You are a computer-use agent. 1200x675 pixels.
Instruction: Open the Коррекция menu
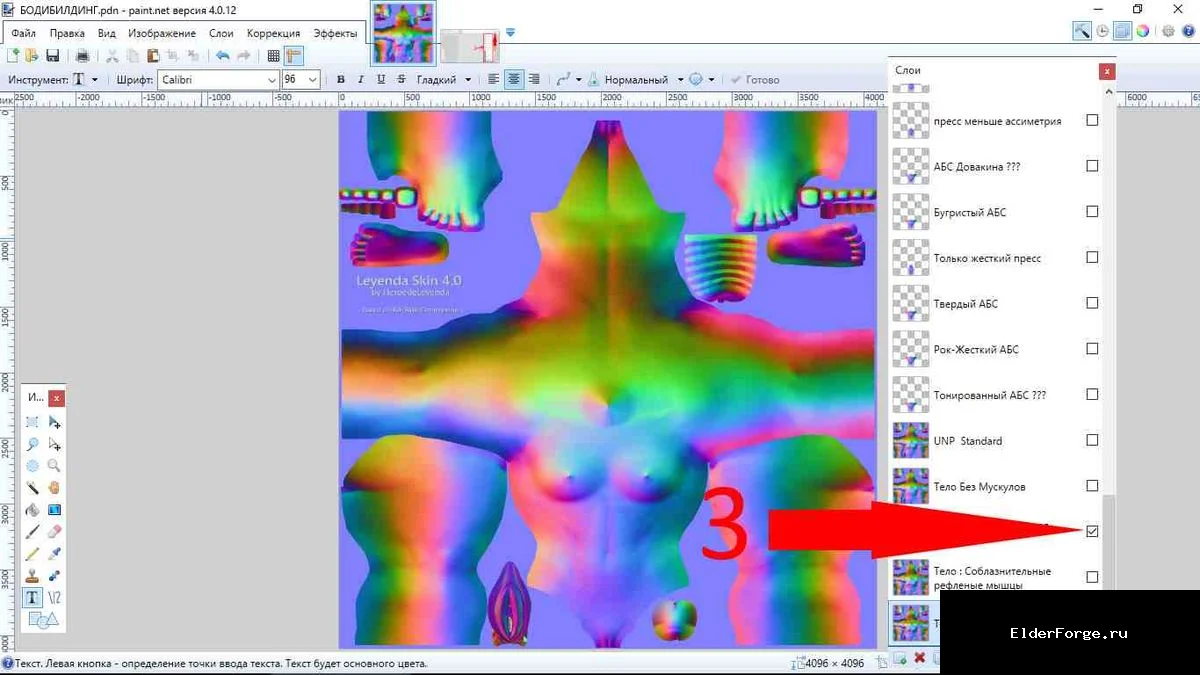coord(273,33)
